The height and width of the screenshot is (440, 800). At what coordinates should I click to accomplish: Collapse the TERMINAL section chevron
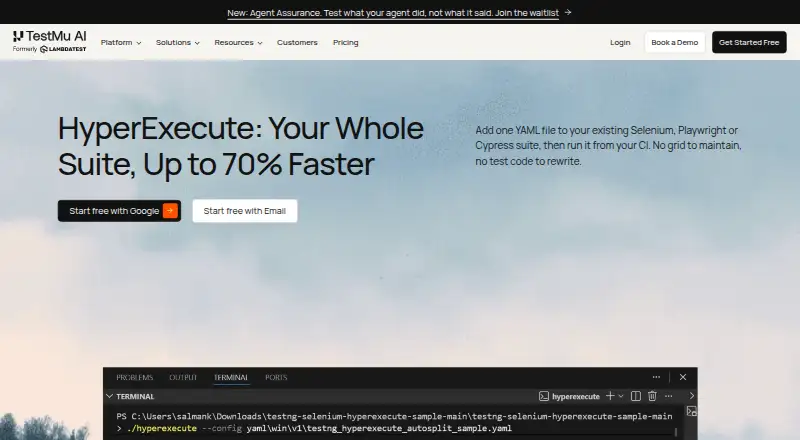click(x=109, y=396)
